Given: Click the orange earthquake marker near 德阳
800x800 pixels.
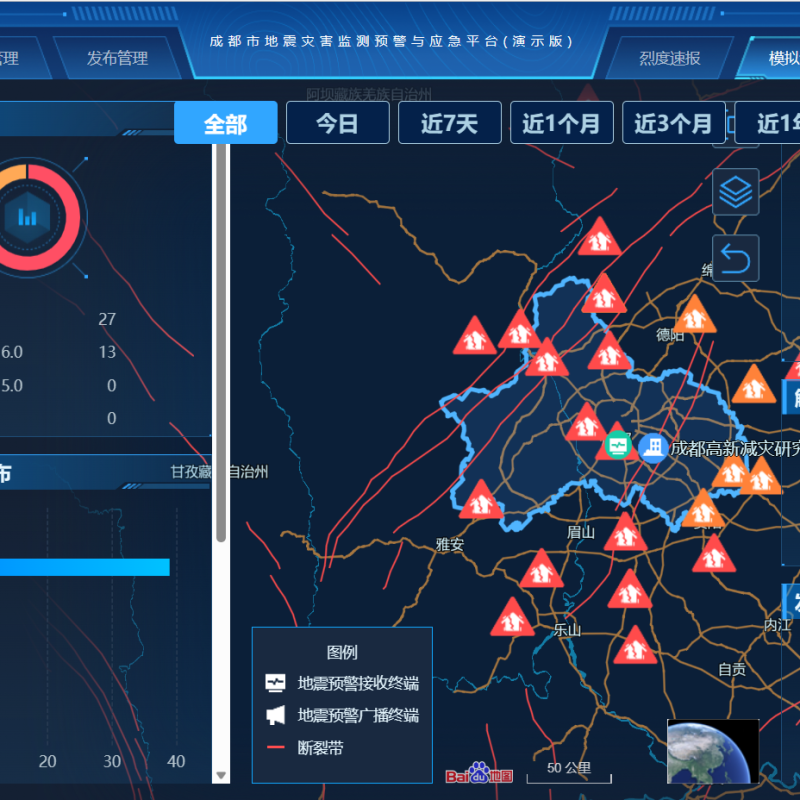Looking at the screenshot, I should [694, 315].
